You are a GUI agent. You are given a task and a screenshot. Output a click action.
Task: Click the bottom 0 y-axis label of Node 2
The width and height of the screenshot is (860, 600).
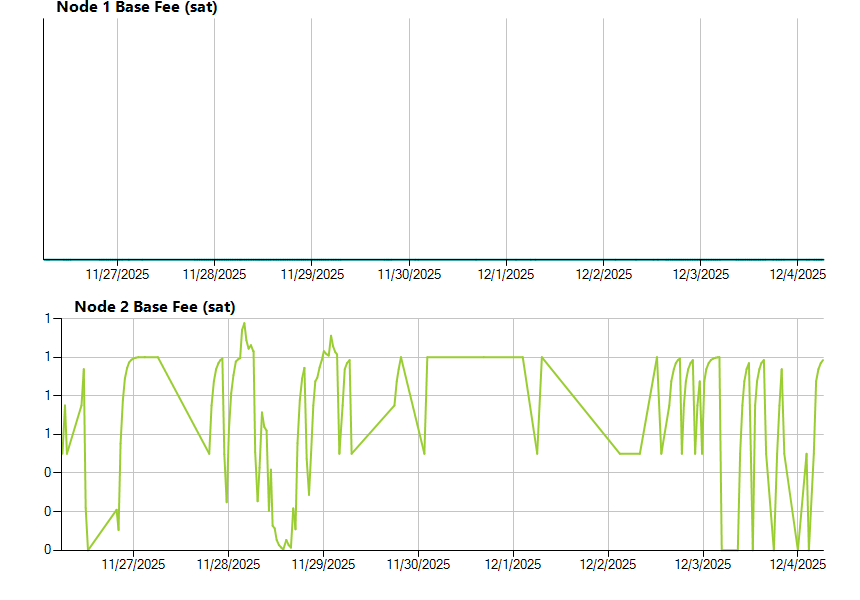(x=46, y=550)
